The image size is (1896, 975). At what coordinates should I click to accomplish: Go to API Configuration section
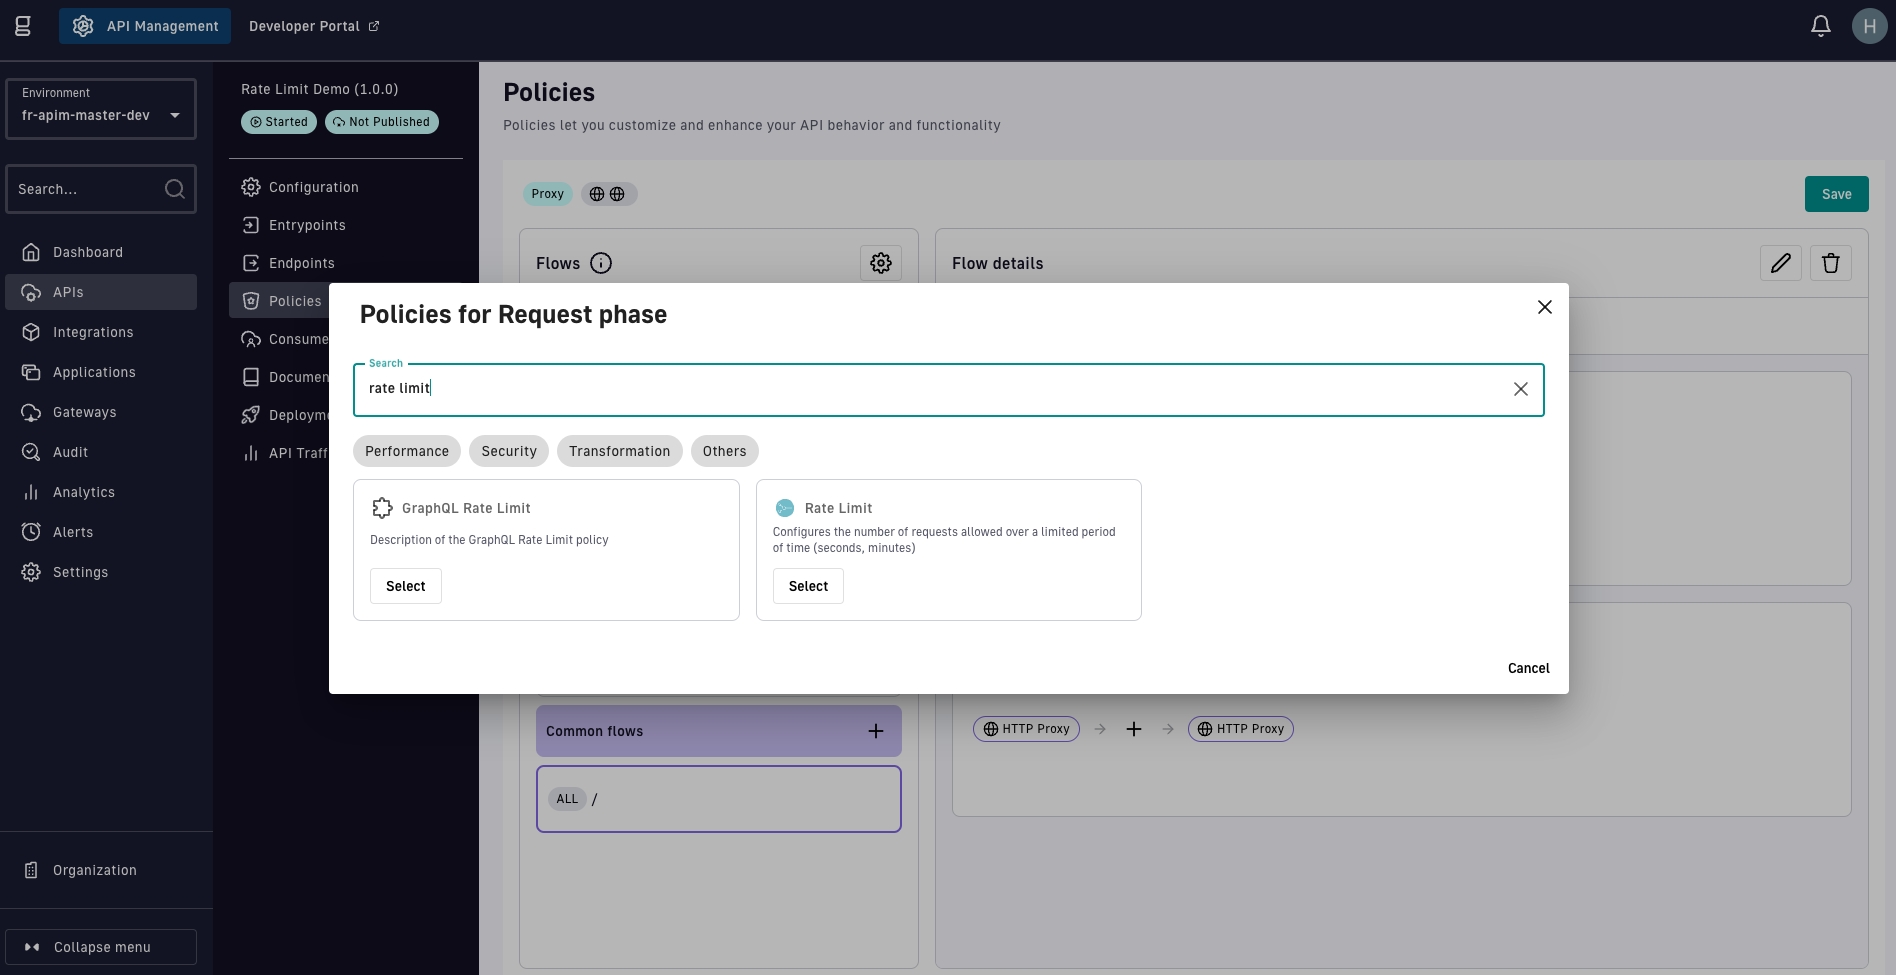click(x=313, y=187)
